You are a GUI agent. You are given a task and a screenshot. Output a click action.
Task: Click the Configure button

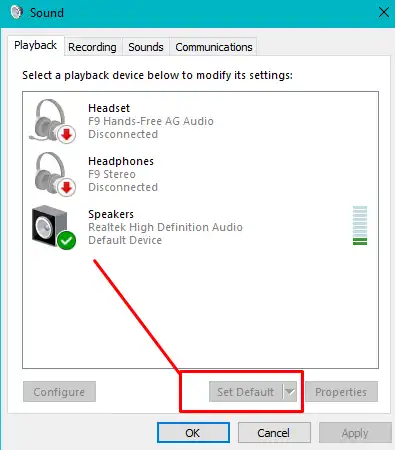point(59,392)
